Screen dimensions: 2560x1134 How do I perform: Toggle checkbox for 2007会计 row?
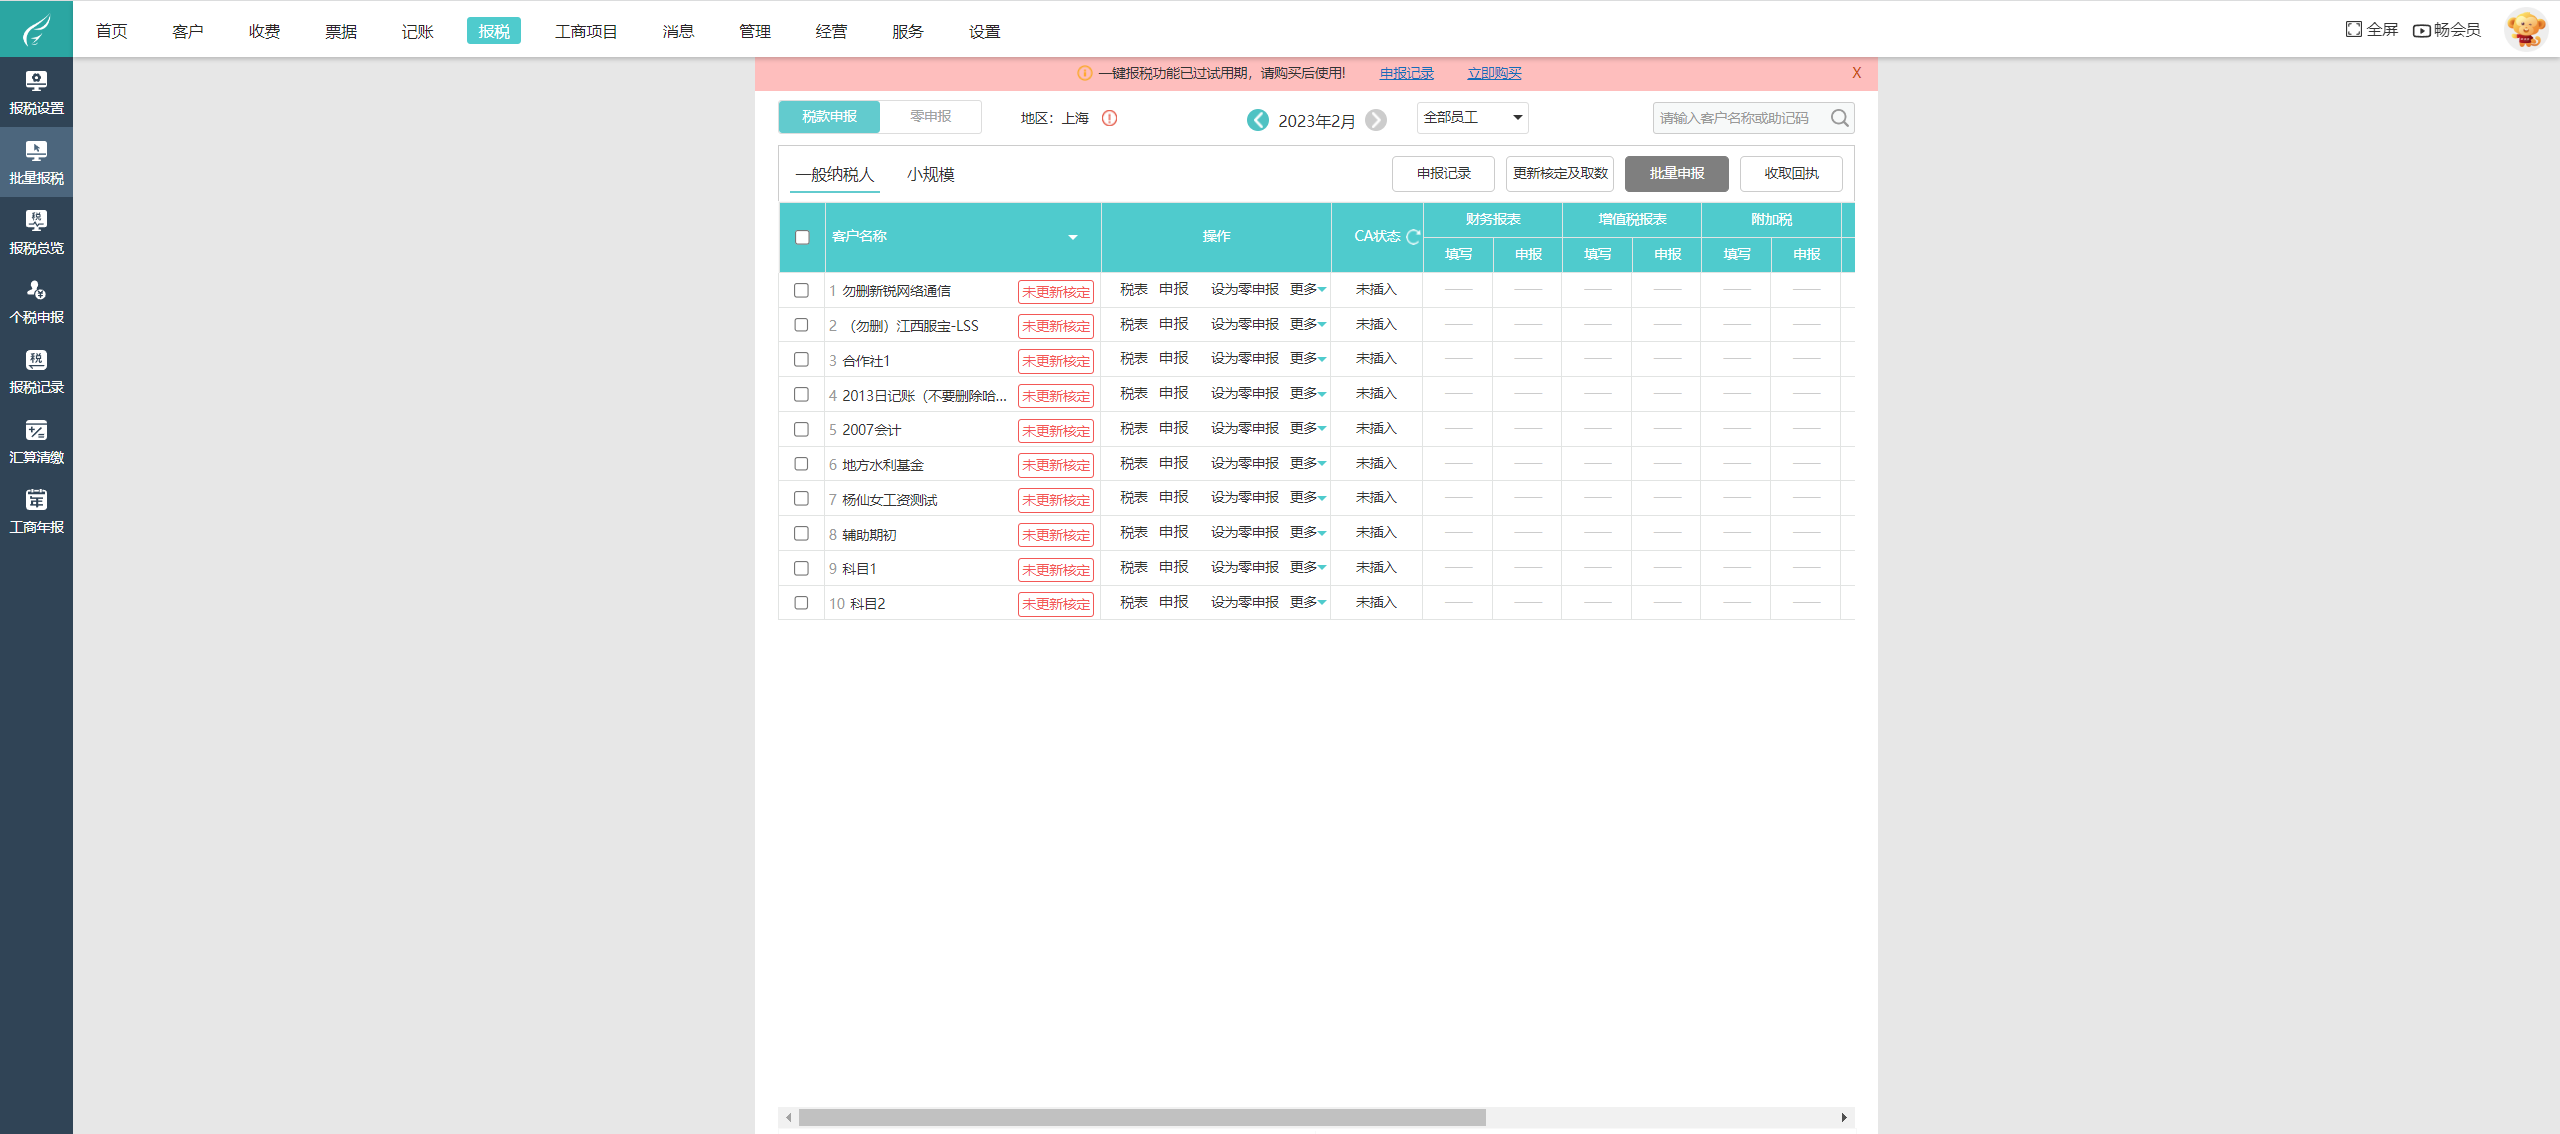click(802, 429)
